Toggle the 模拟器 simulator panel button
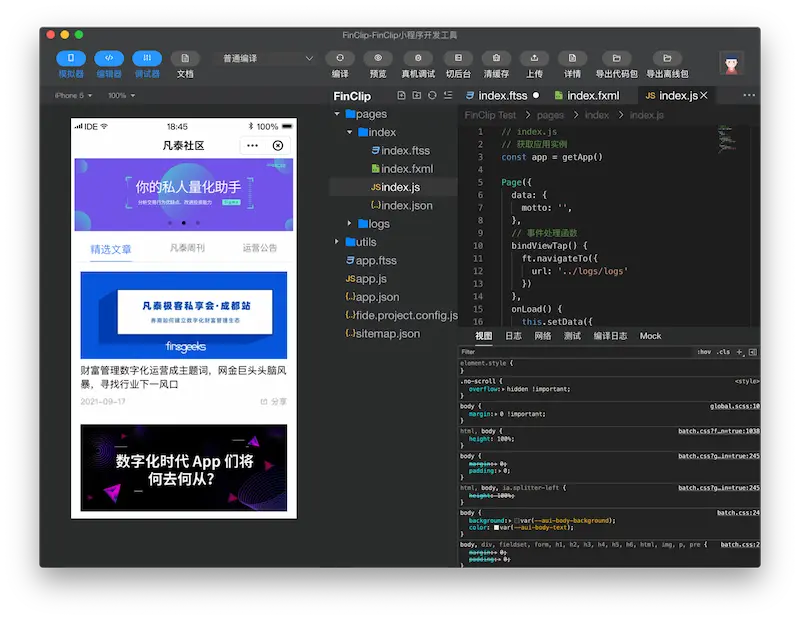Screen dimensions: 800x620 click(x=71, y=59)
